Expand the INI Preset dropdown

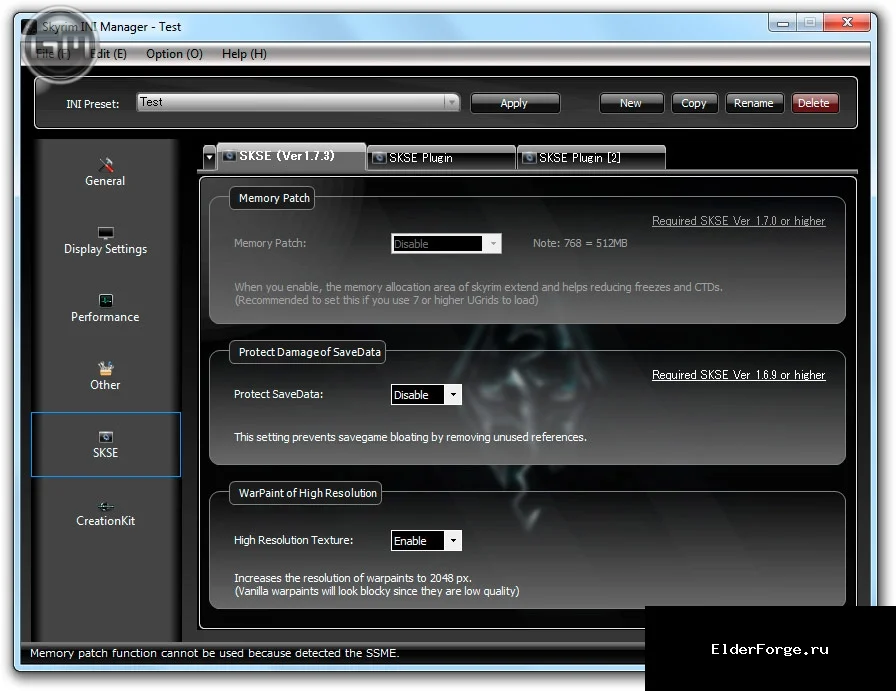point(451,102)
